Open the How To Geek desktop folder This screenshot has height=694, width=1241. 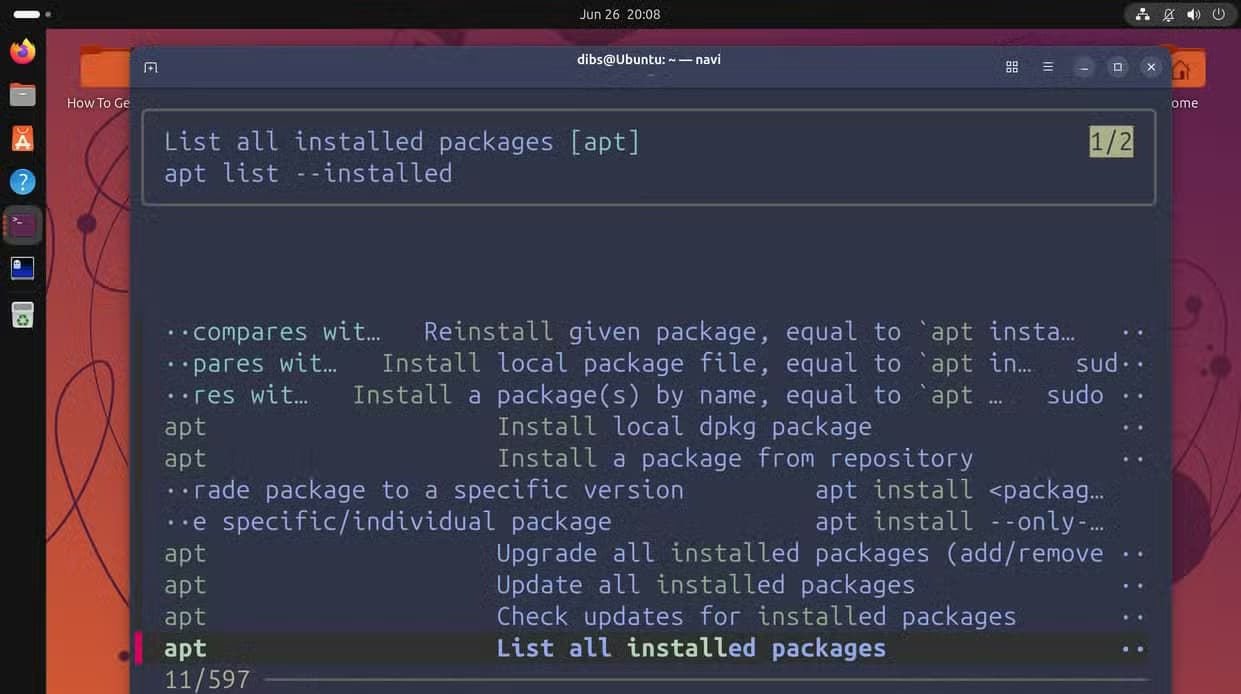(x=103, y=78)
